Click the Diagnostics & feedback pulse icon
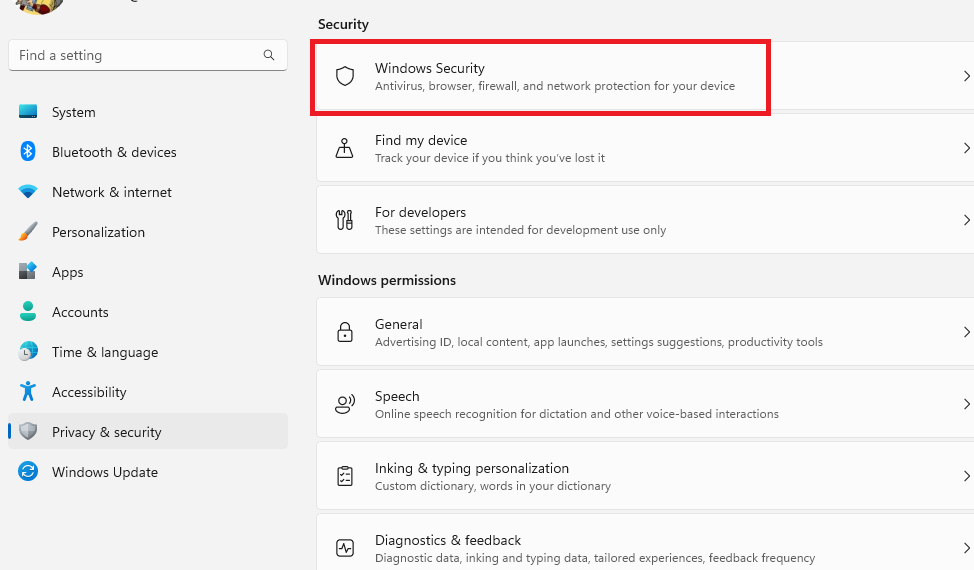 pyautogui.click(x=345, y=548)
